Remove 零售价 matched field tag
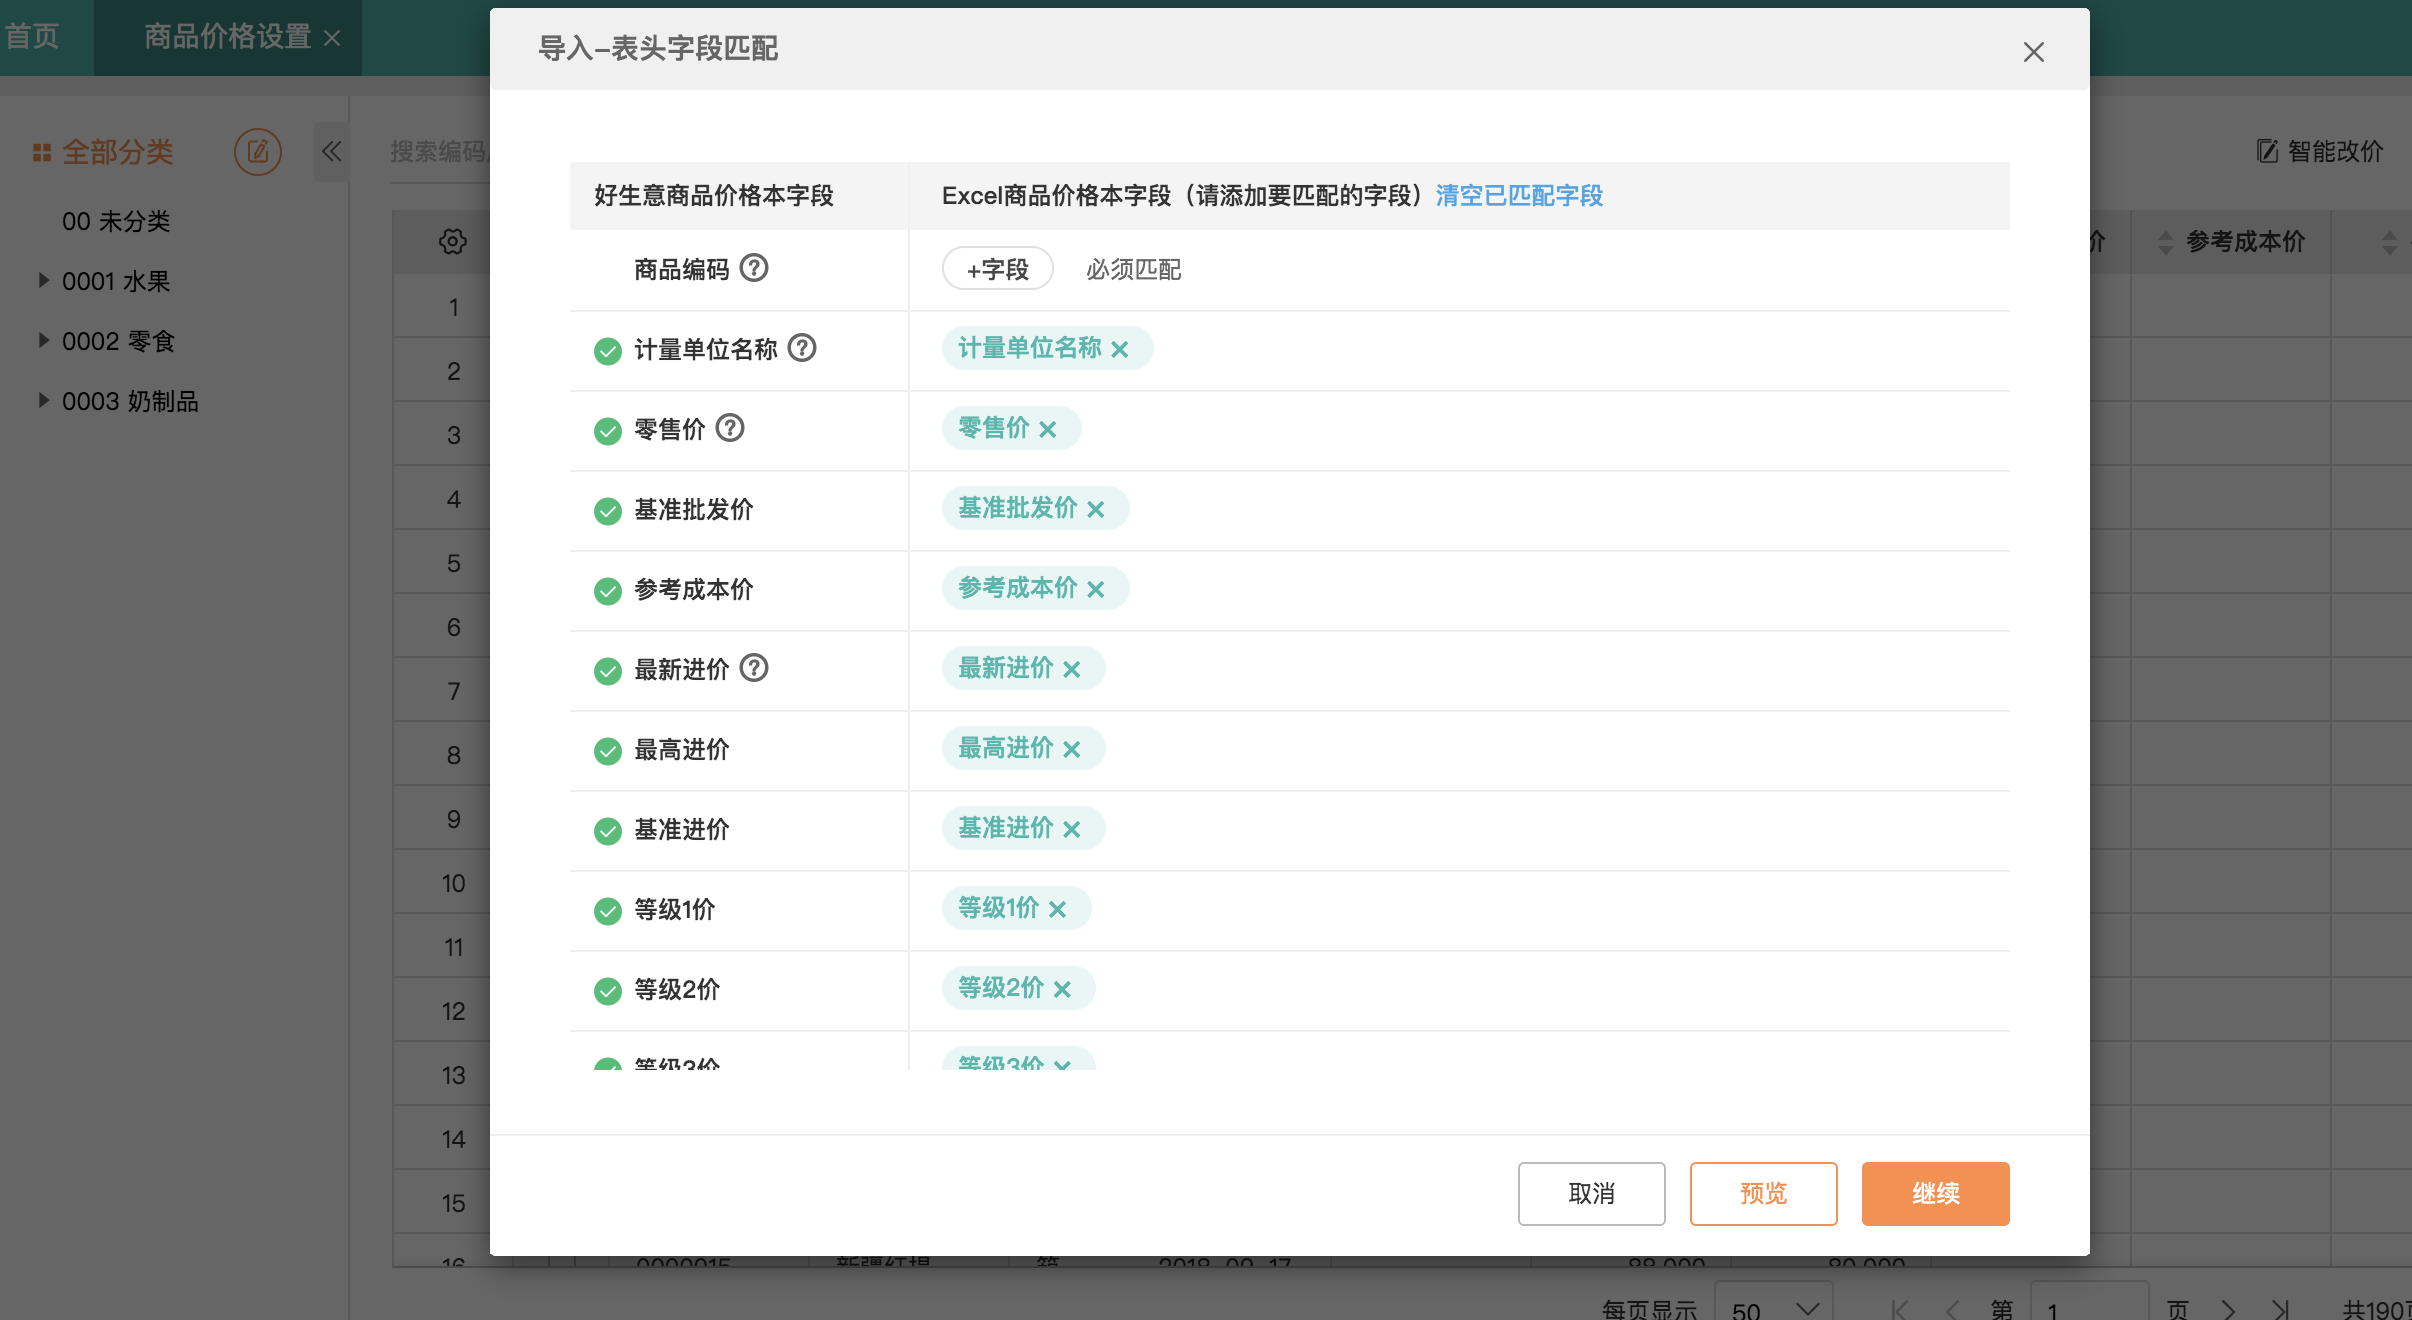The image size is (2412, 1320). point(1048,429)
